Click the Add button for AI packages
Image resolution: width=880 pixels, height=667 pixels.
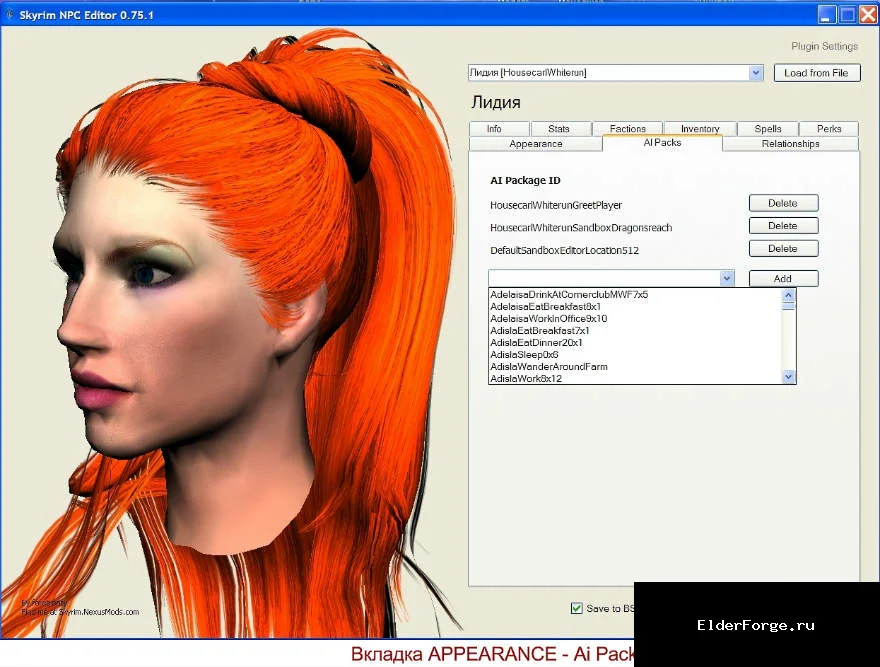click(783, 279)
